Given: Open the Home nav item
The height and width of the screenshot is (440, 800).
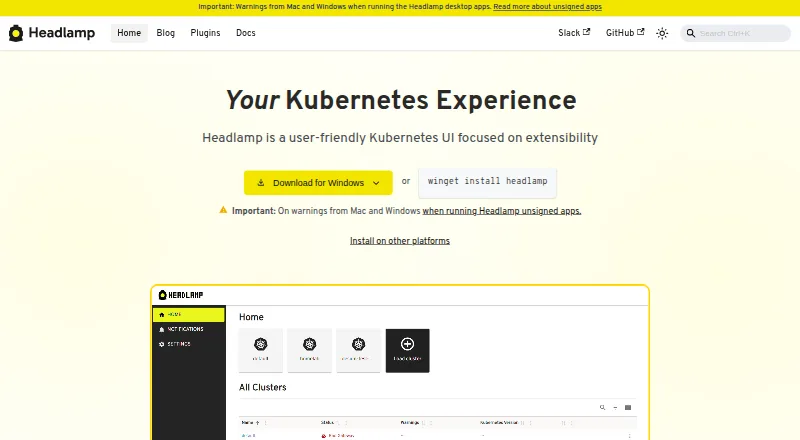Looking at the screenshot, I should (x=129, y=33).
